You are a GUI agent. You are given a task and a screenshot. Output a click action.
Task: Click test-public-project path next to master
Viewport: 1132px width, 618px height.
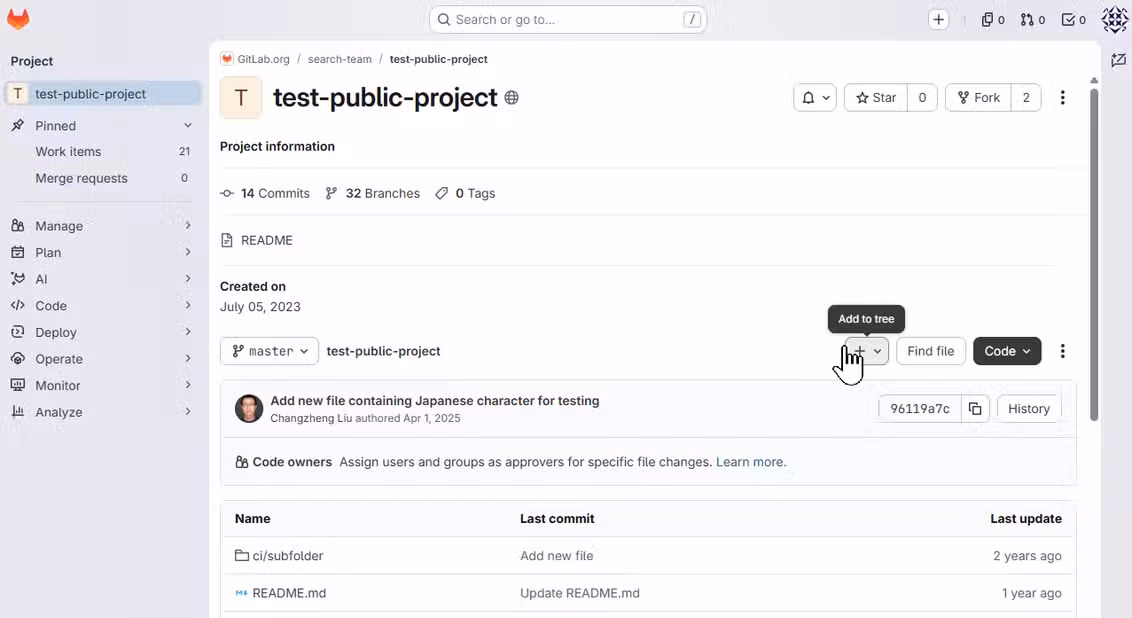pyautogui.click(x=383, y=351)
